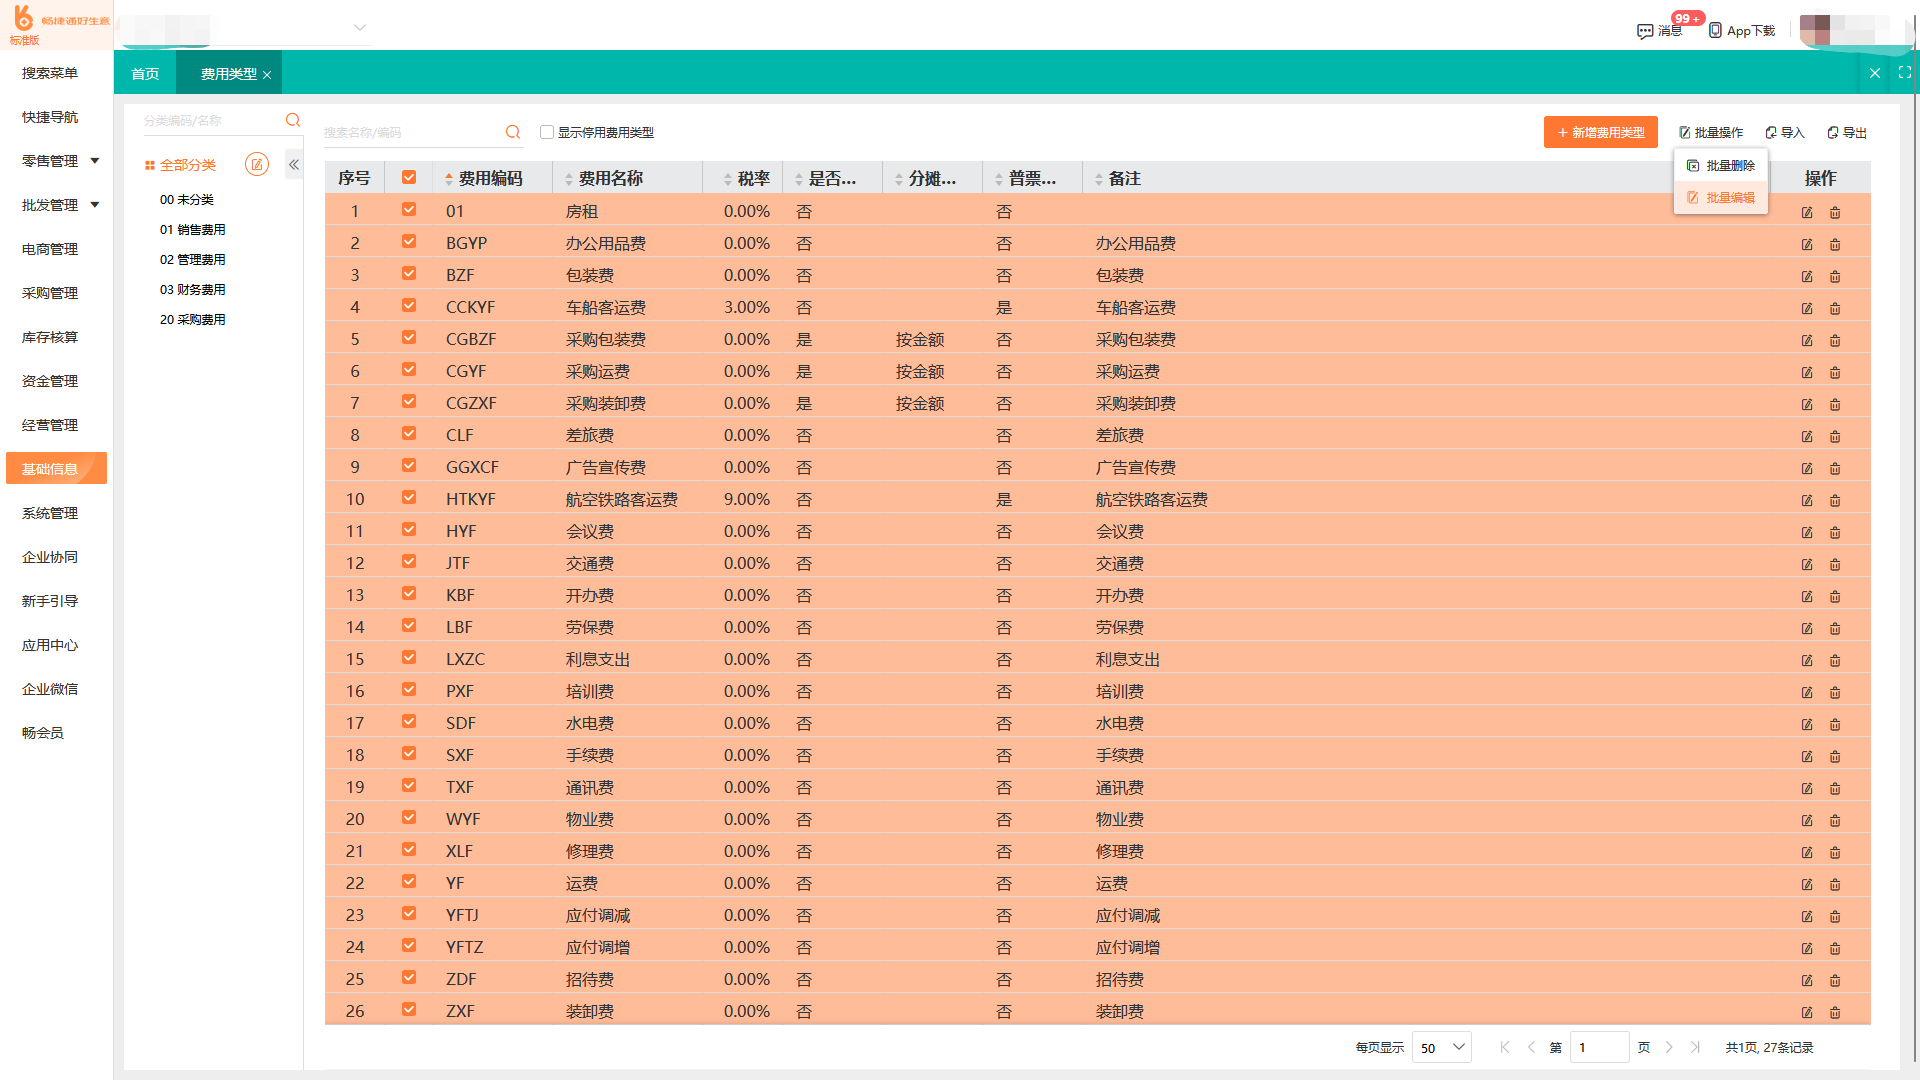Check the checkbox for row 5 CGBZF
1920x1080 pixels.
[409, 339]
